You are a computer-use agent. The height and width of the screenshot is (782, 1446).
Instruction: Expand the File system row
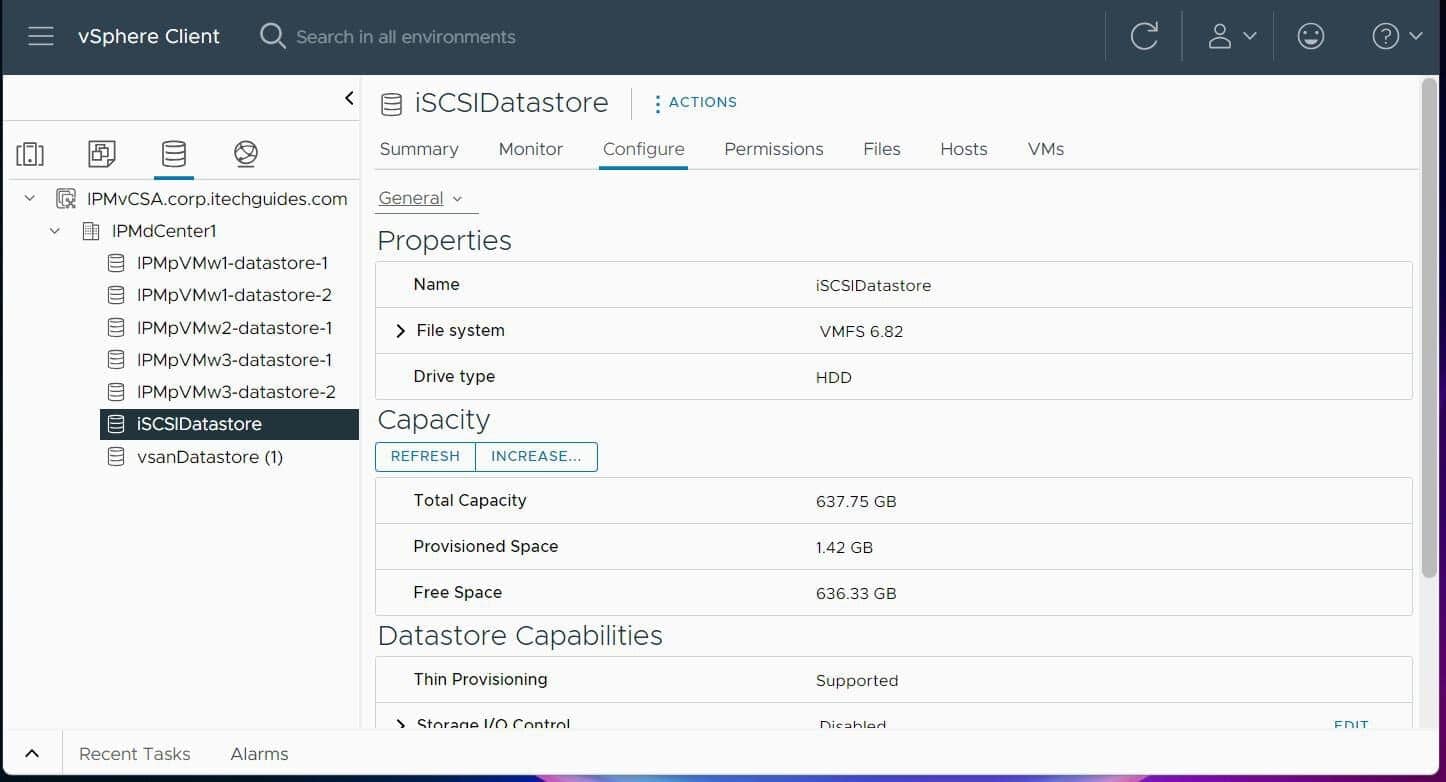[400, 330]
